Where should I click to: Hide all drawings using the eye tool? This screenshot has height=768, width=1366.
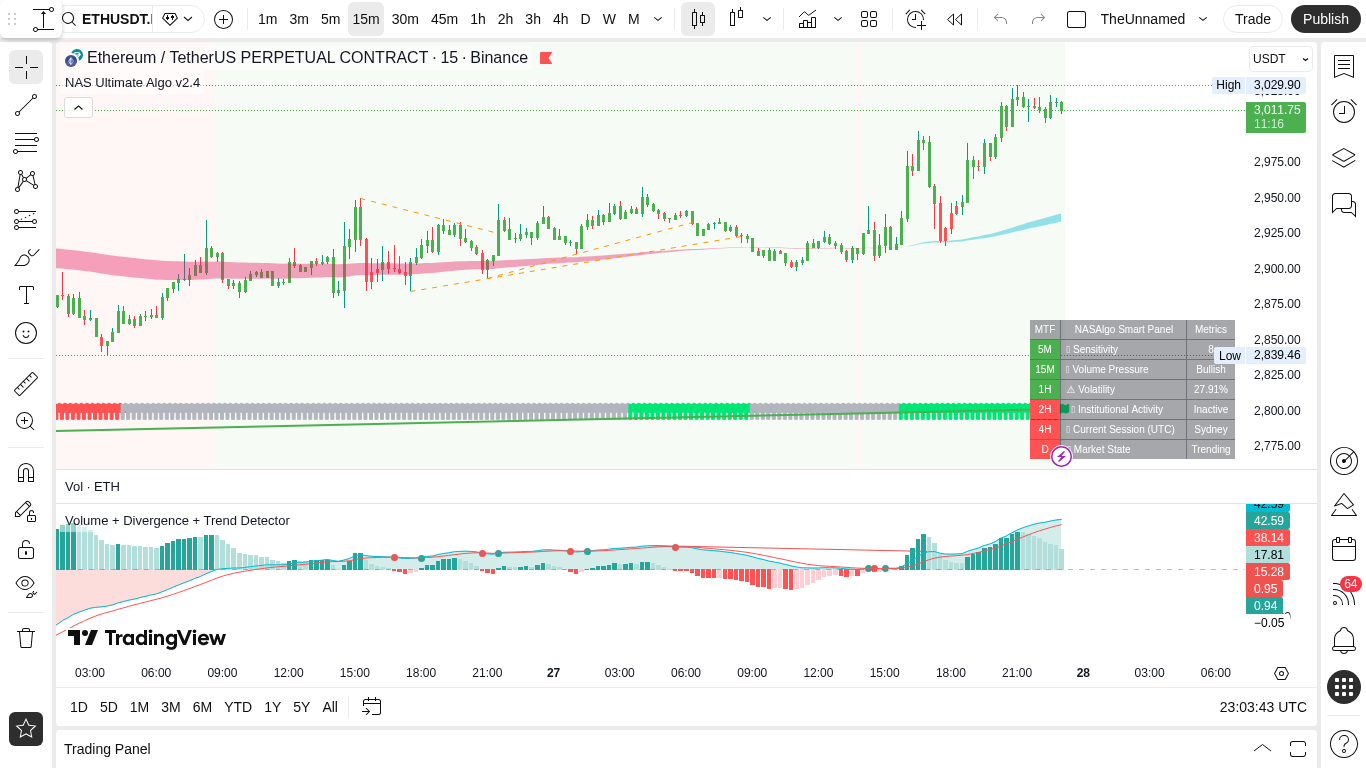coord(26,585)
